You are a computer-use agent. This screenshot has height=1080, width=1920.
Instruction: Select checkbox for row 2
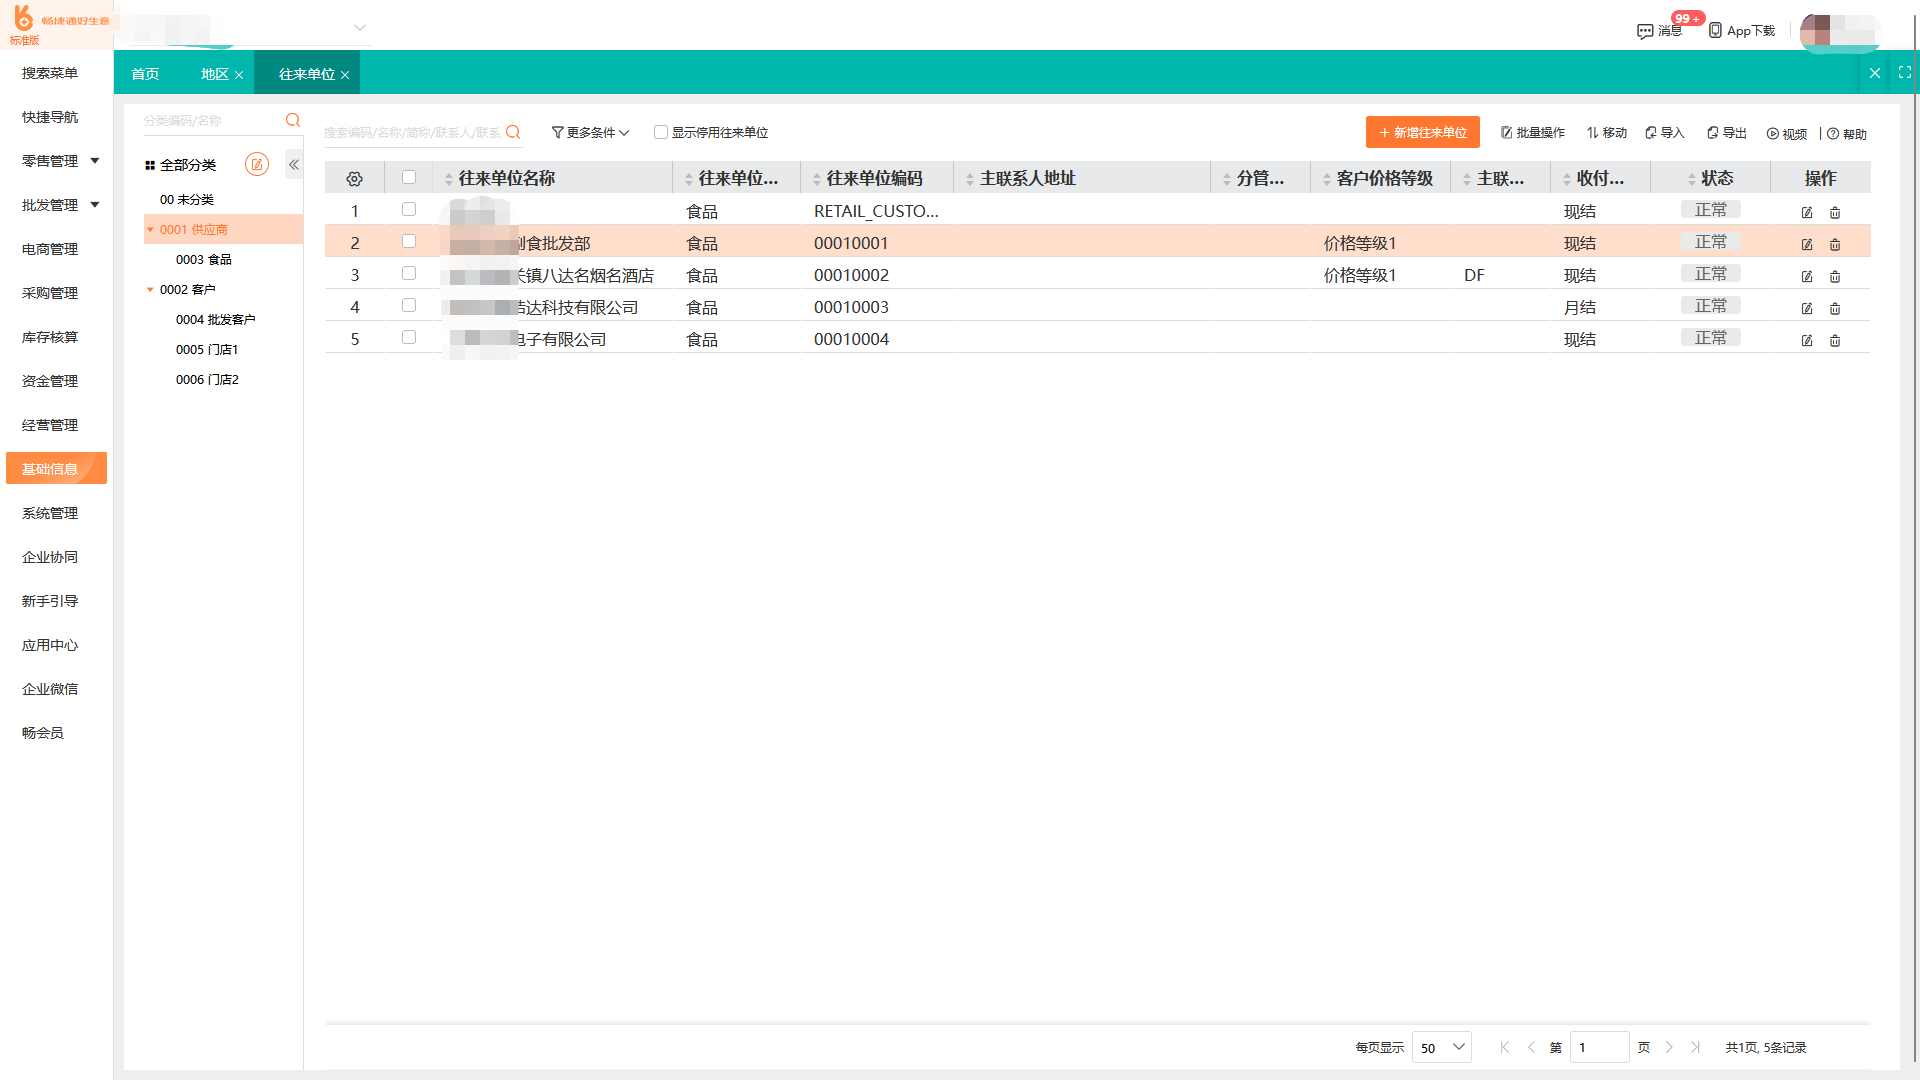click(x=410, y=241)
